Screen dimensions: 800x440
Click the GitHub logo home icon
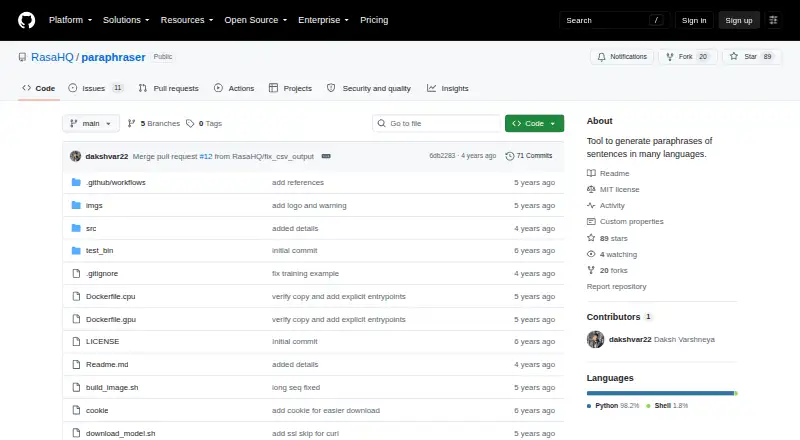click(x=27, y=20)
